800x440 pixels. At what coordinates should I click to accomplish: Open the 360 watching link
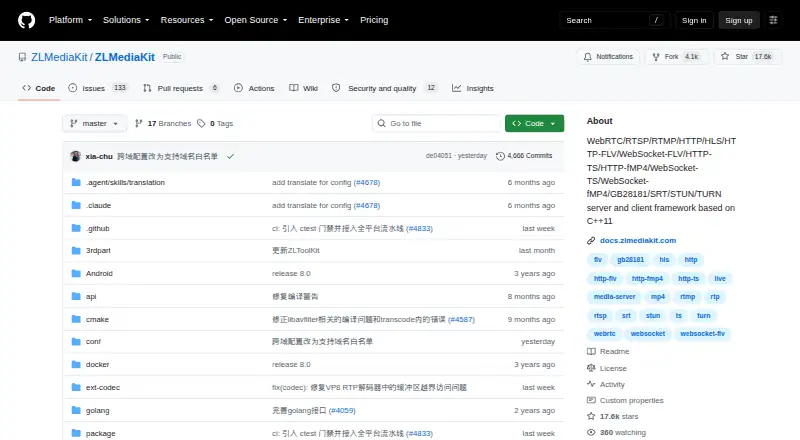pyautogui.click(x=616, y=433)
